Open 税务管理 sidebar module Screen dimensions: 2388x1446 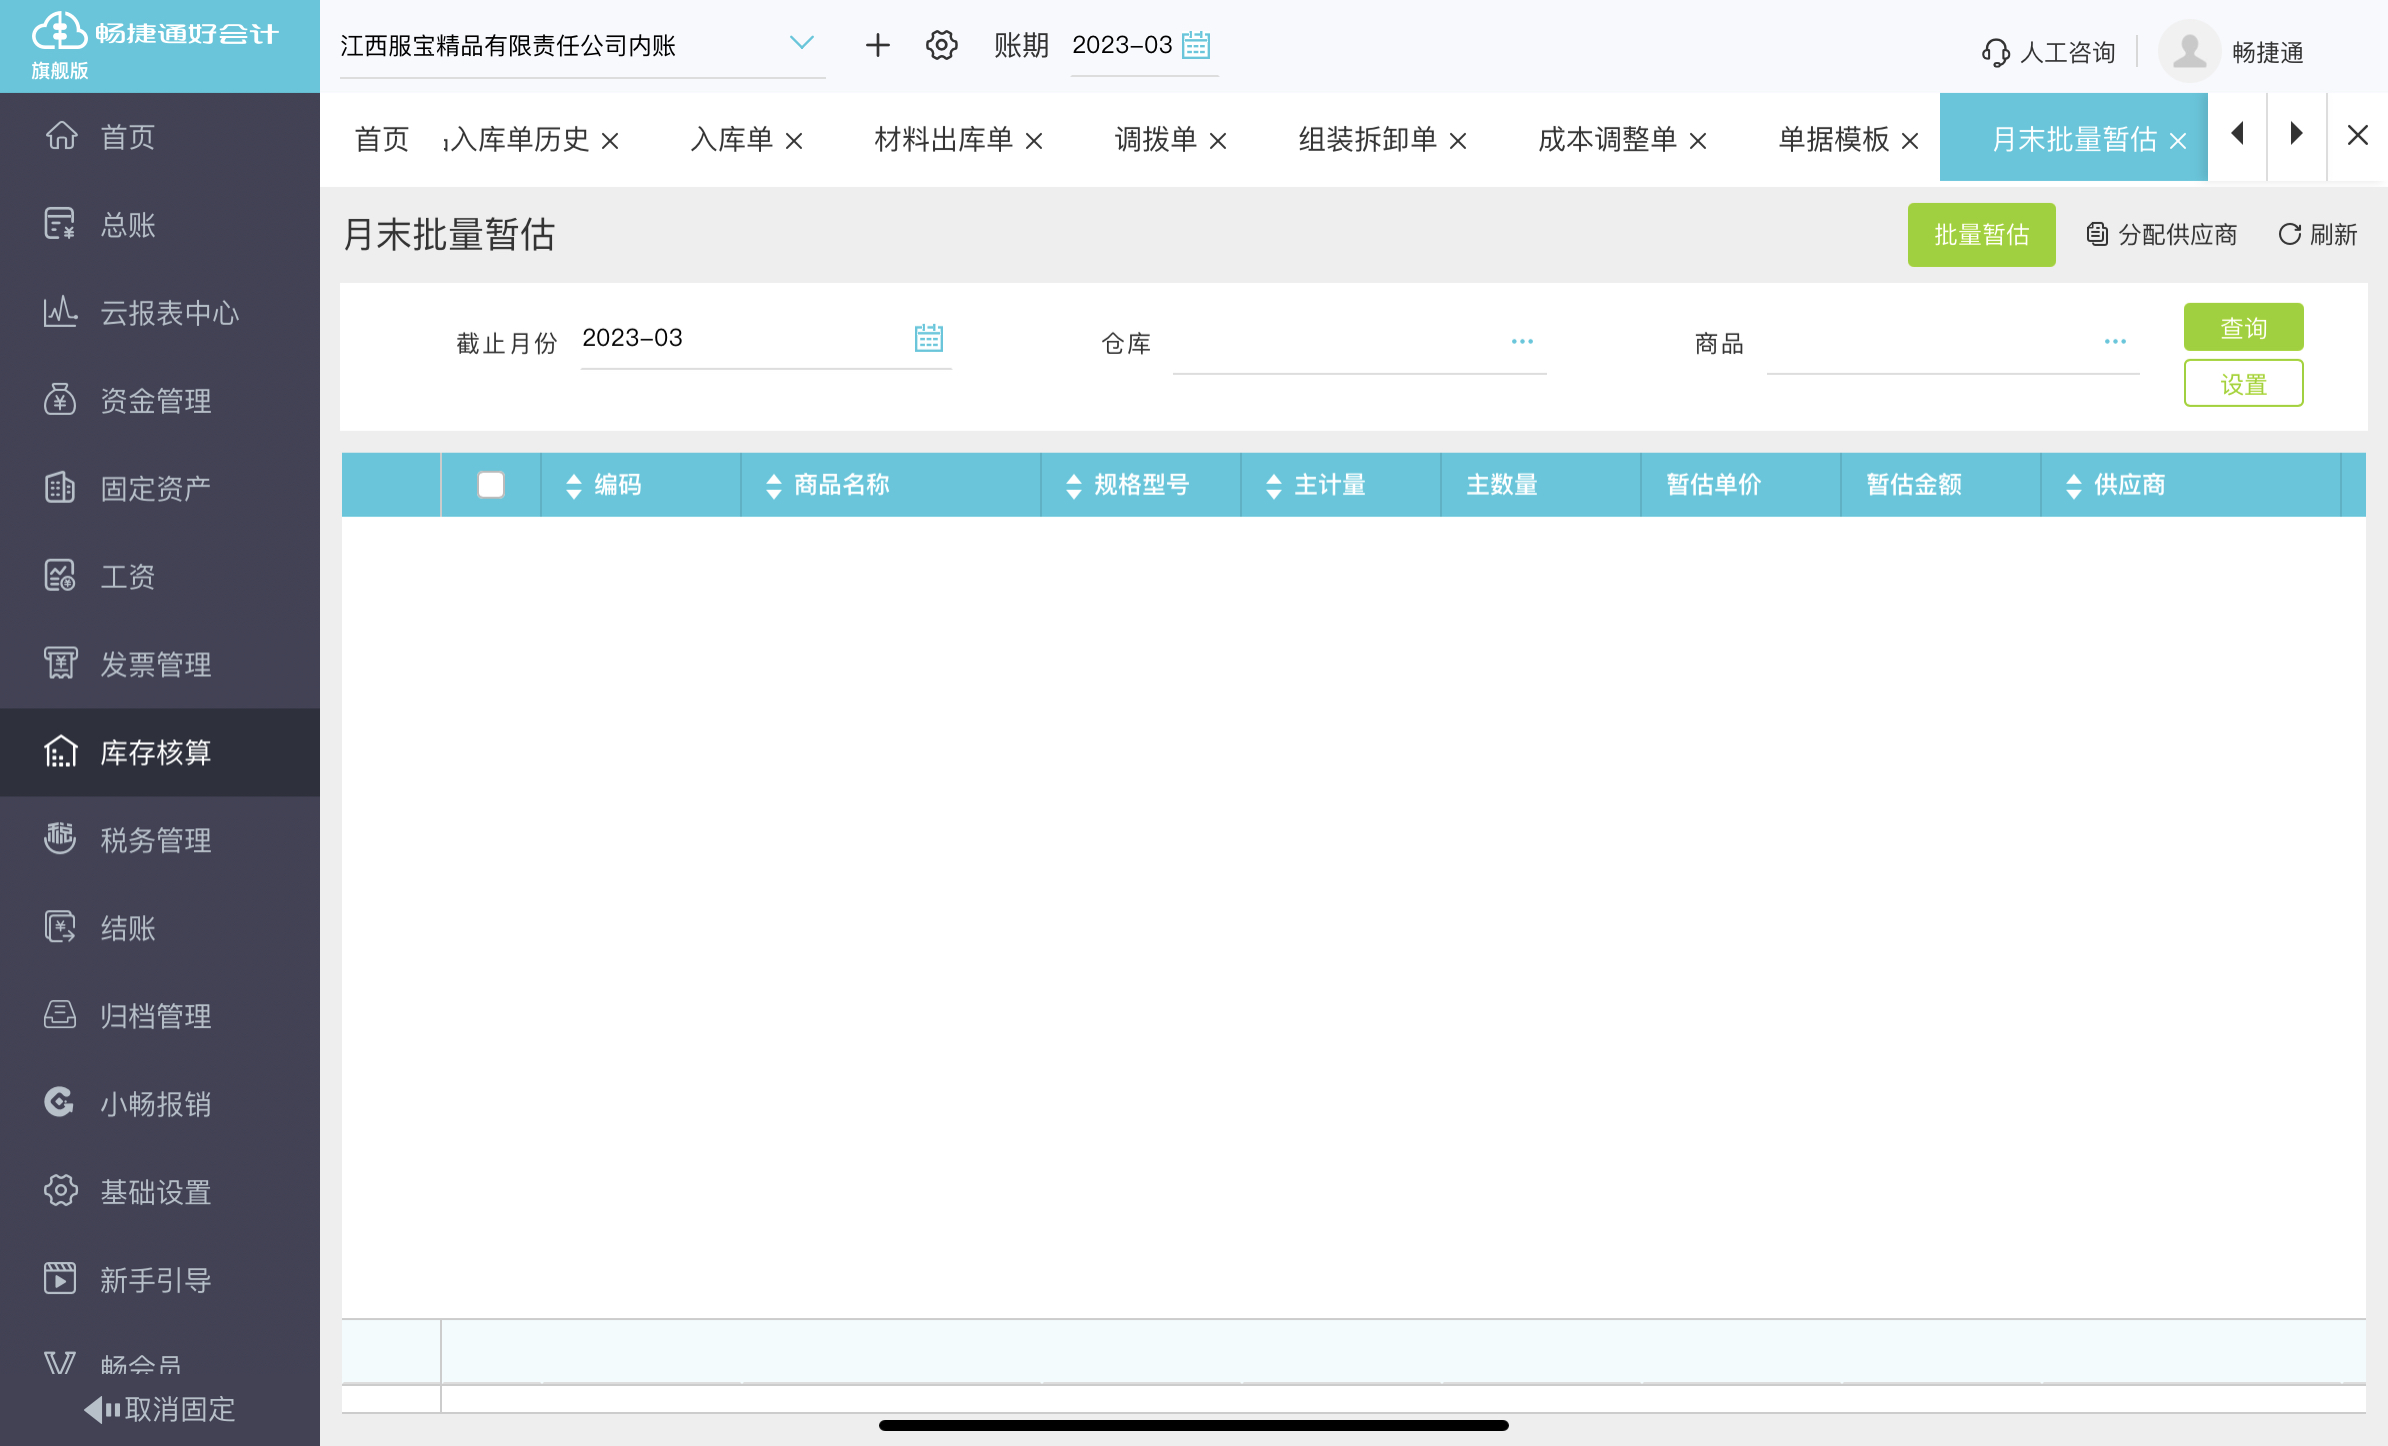[159, 839]
